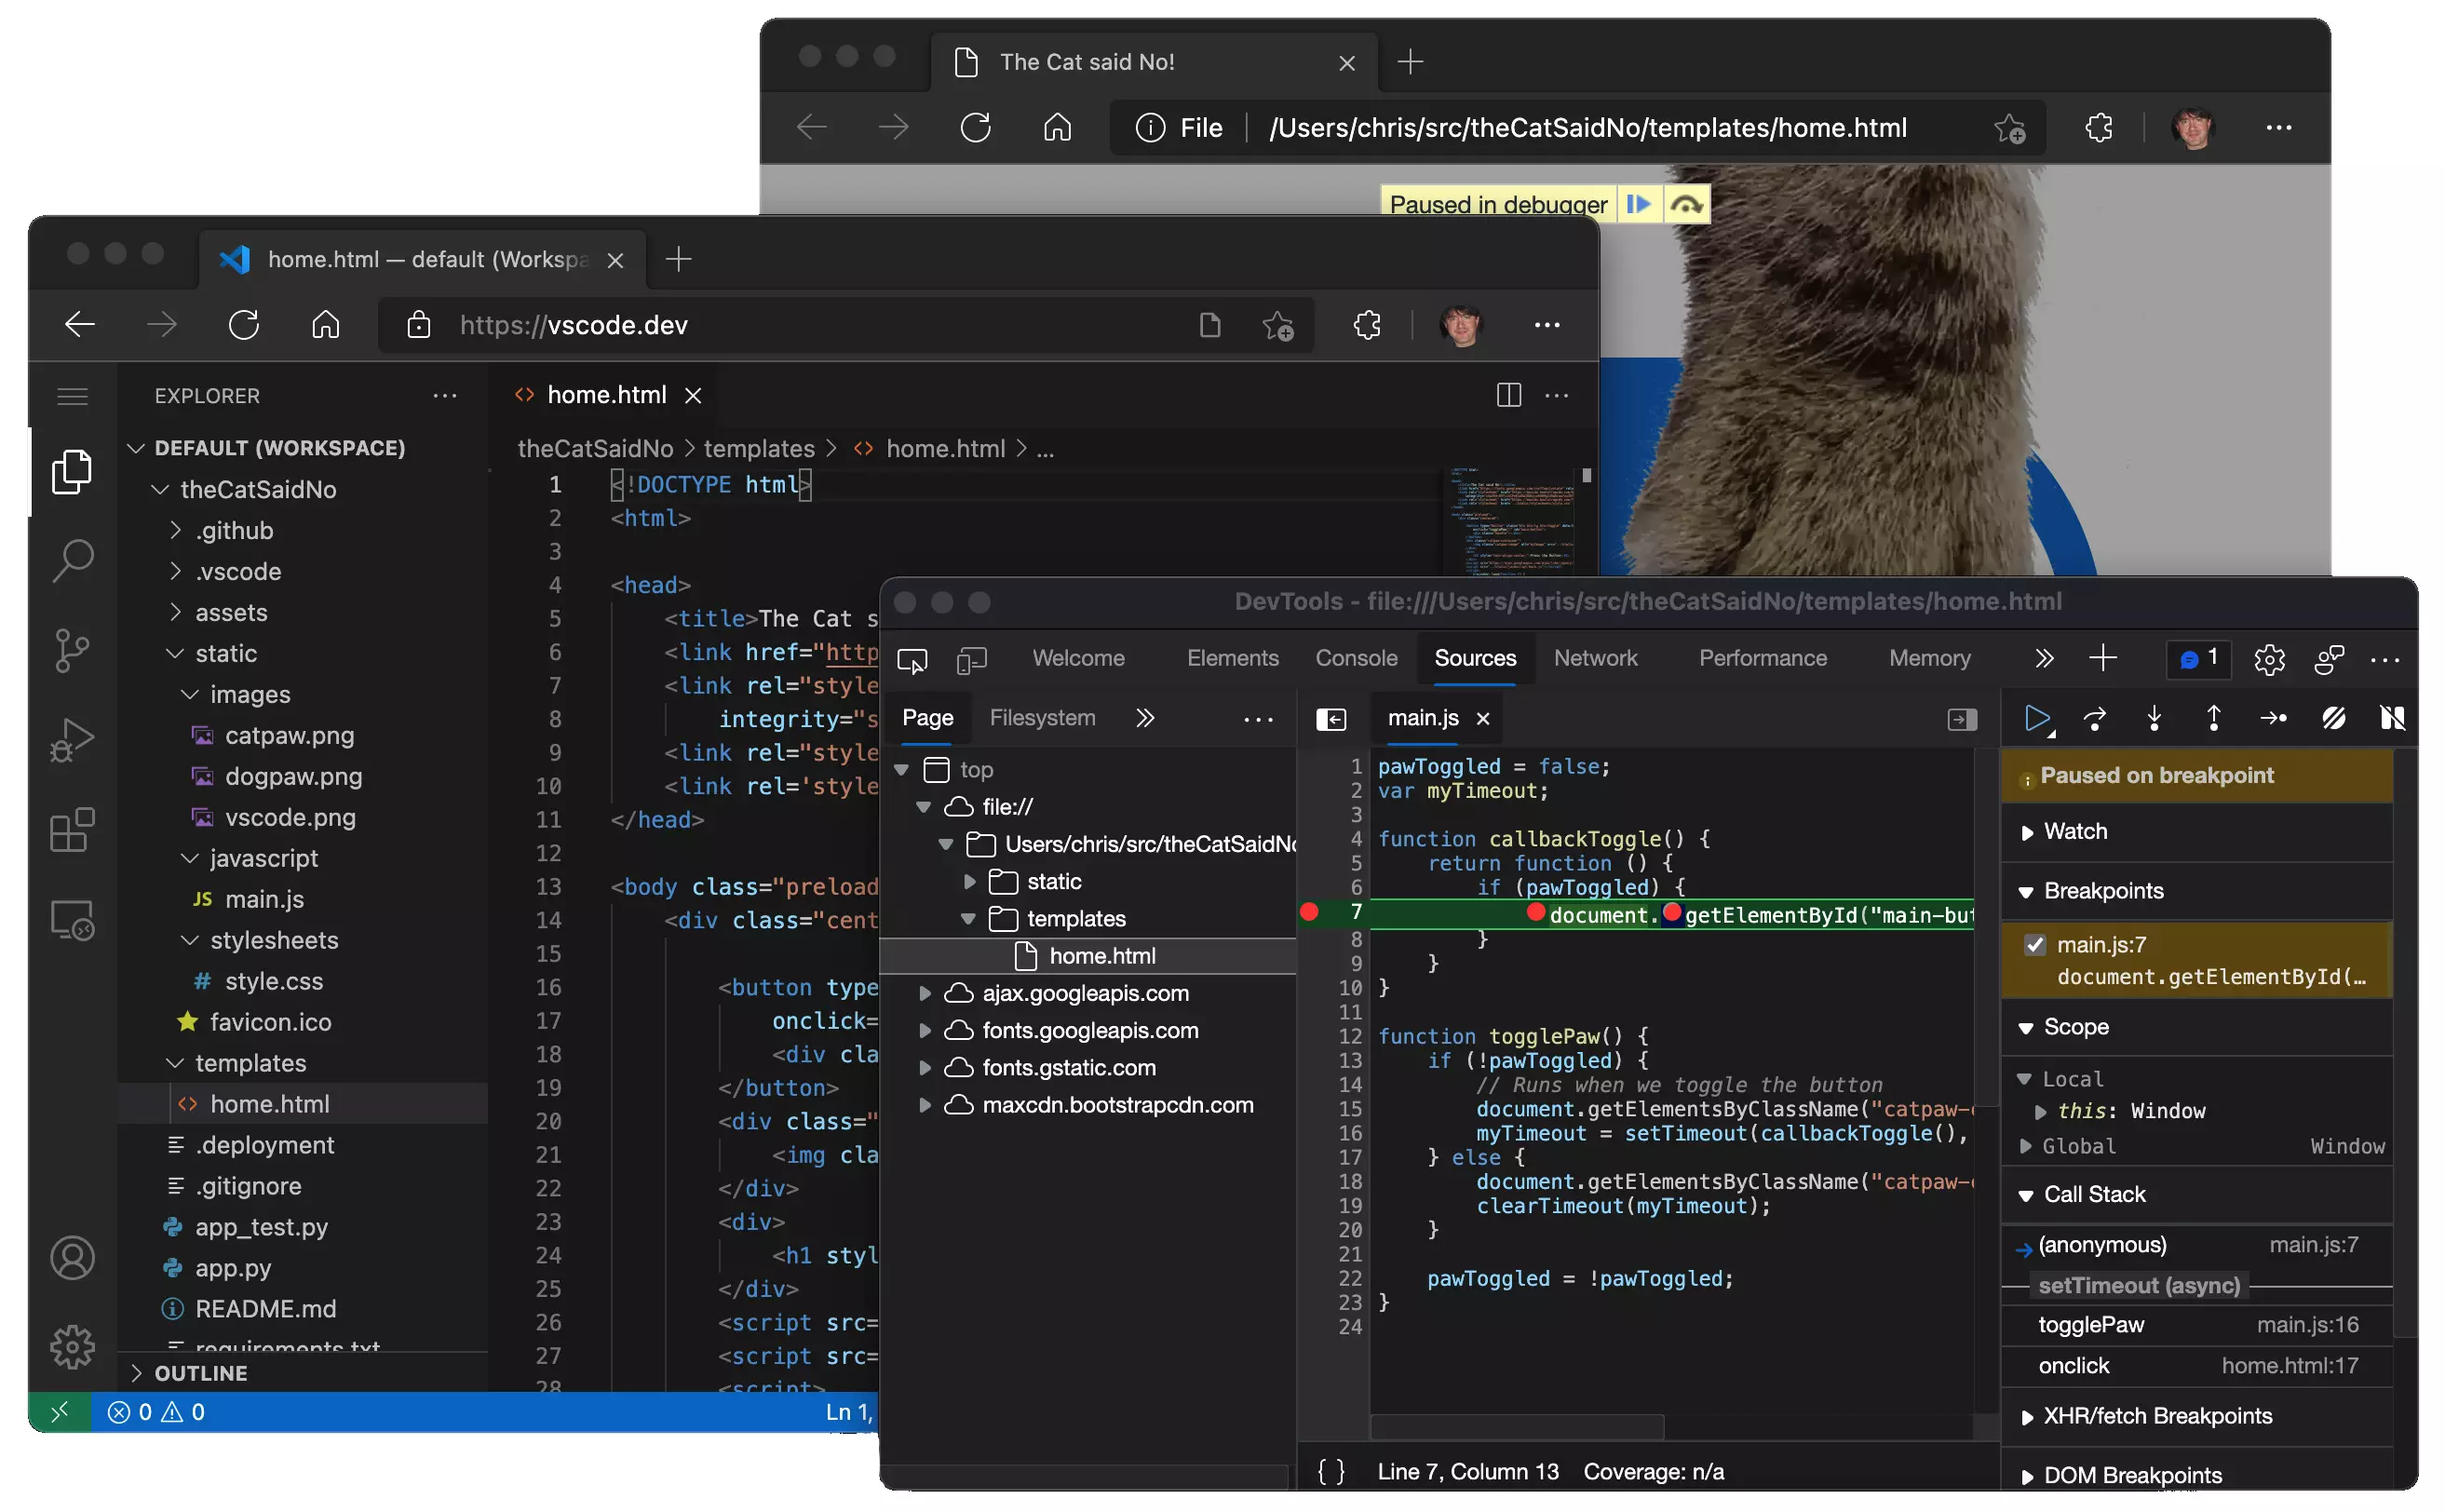Click the Filesystem tab in DevTools Sources

pyautogui.click(x=1045, y=718)
